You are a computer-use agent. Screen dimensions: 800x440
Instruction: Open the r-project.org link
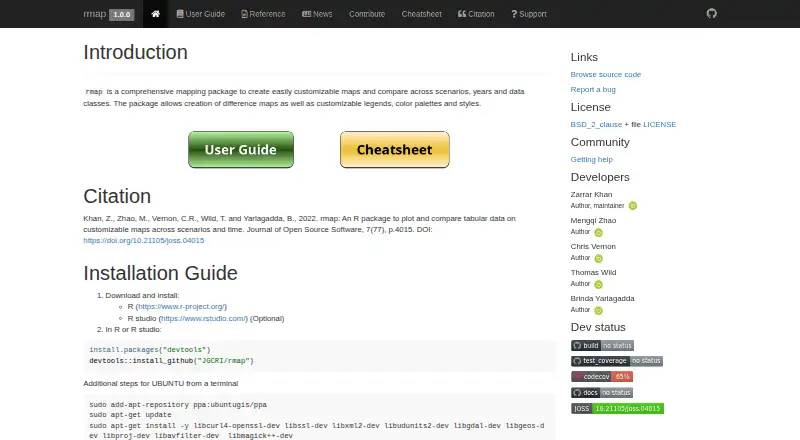pyautogui.click(x=181, y=306)
